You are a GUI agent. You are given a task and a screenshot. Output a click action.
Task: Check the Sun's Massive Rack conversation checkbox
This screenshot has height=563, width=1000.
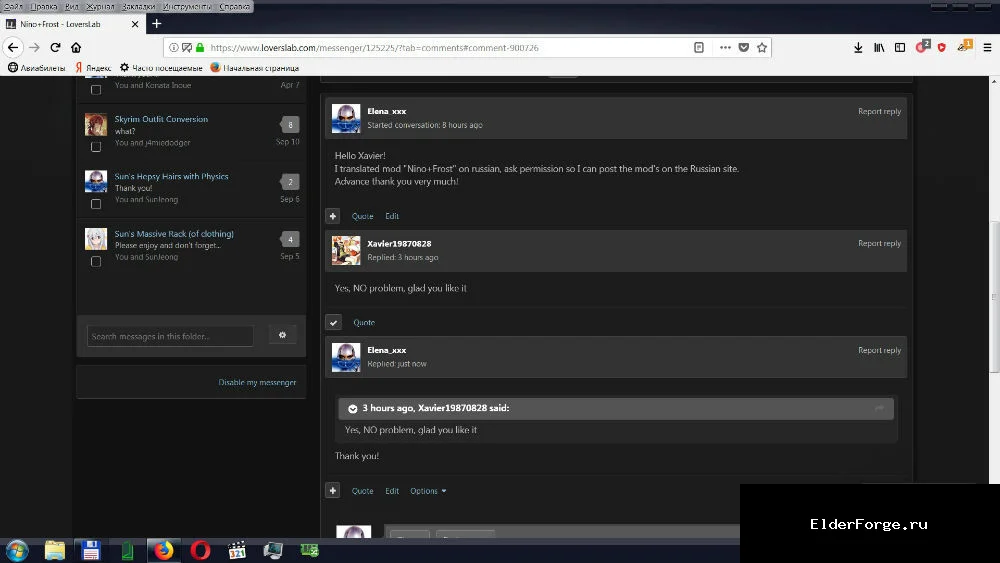(x=96, y=261)
